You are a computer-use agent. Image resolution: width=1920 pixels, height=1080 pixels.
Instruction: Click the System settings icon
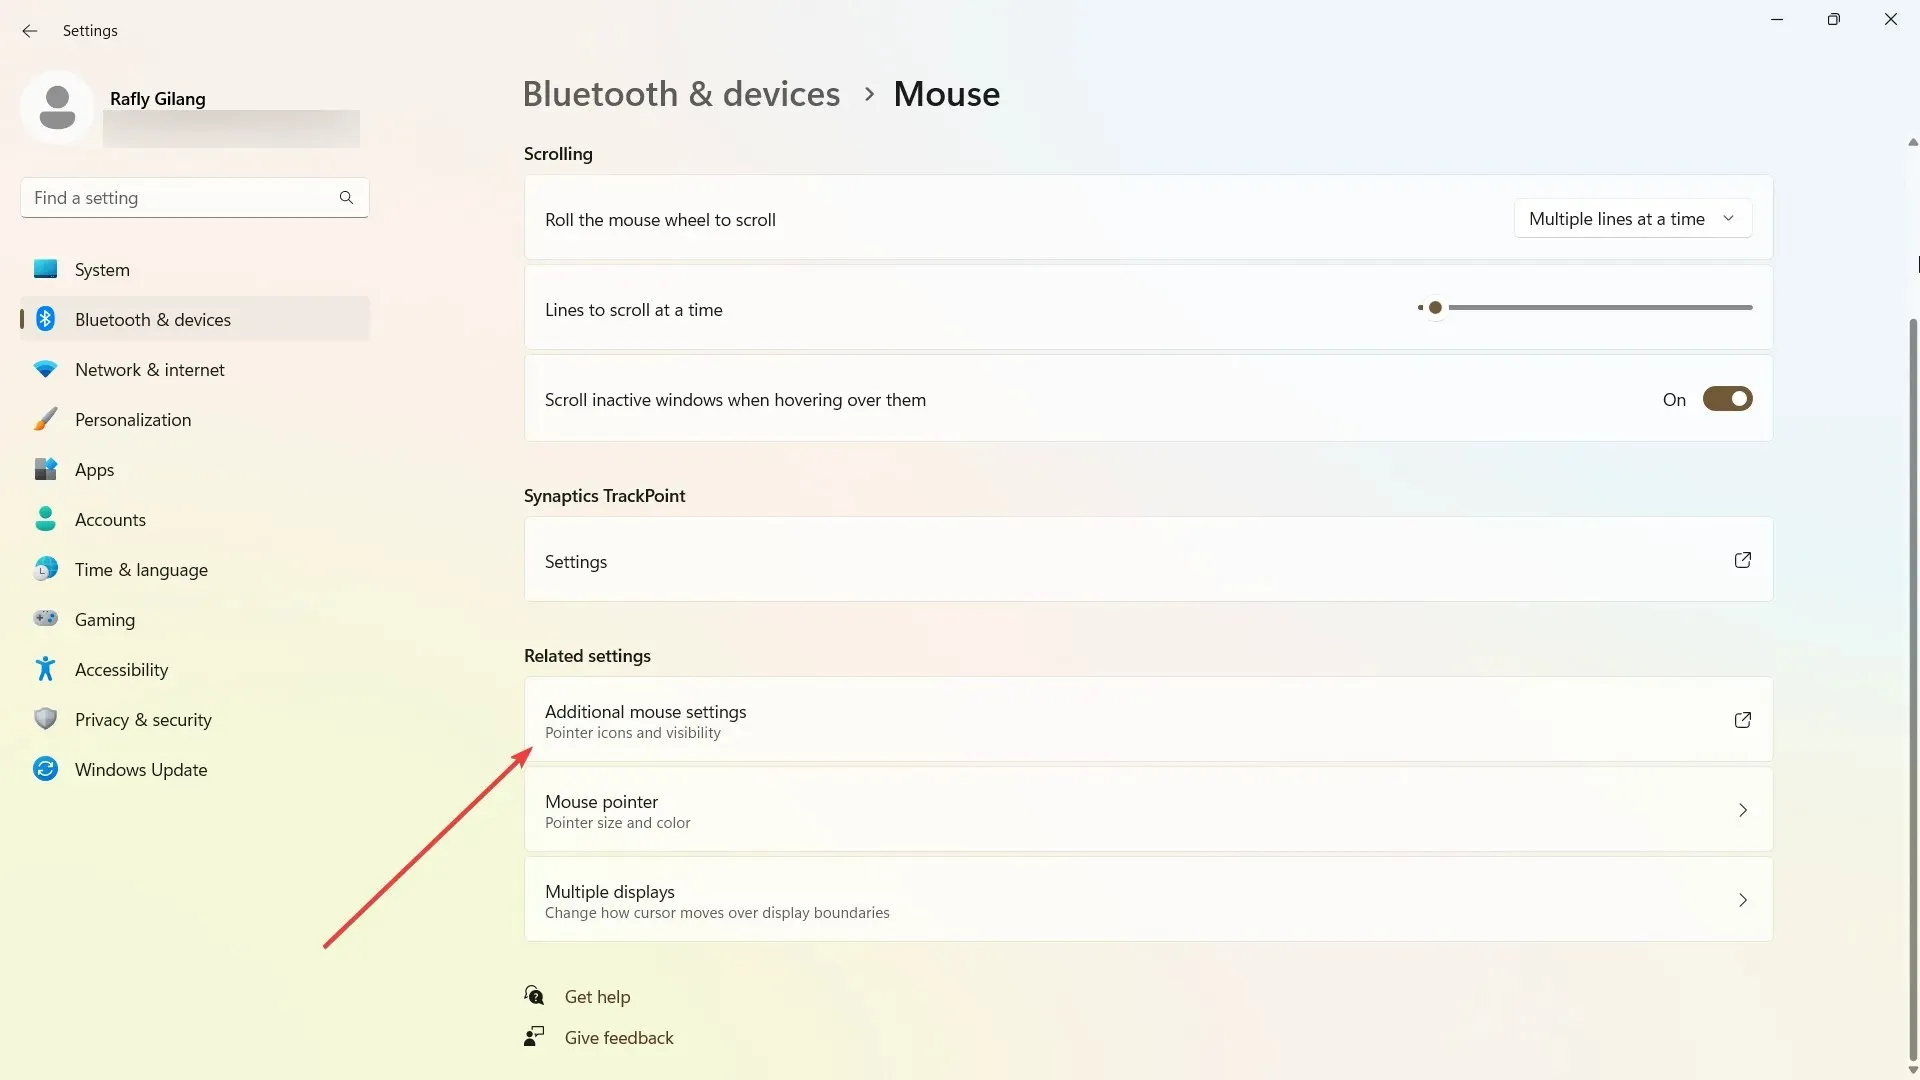(46, 269)
